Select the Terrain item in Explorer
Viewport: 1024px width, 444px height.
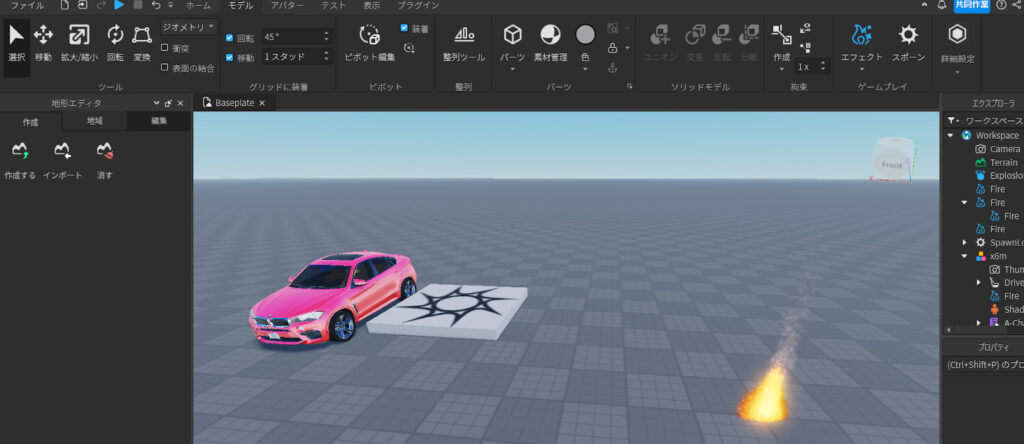coord(1003,162)
